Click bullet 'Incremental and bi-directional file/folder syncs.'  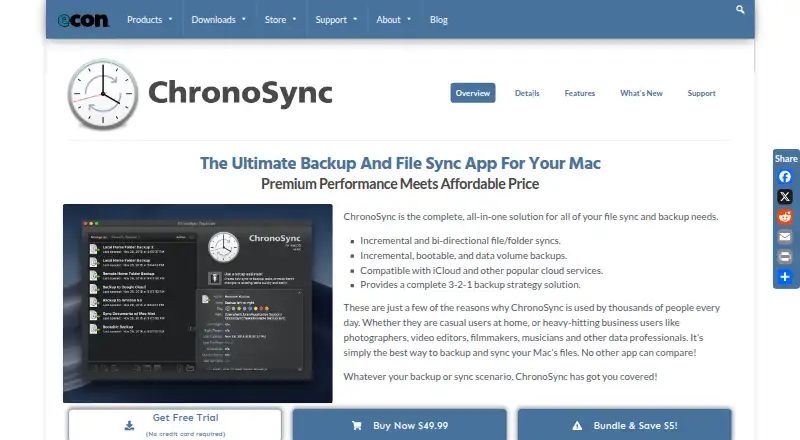460,240
